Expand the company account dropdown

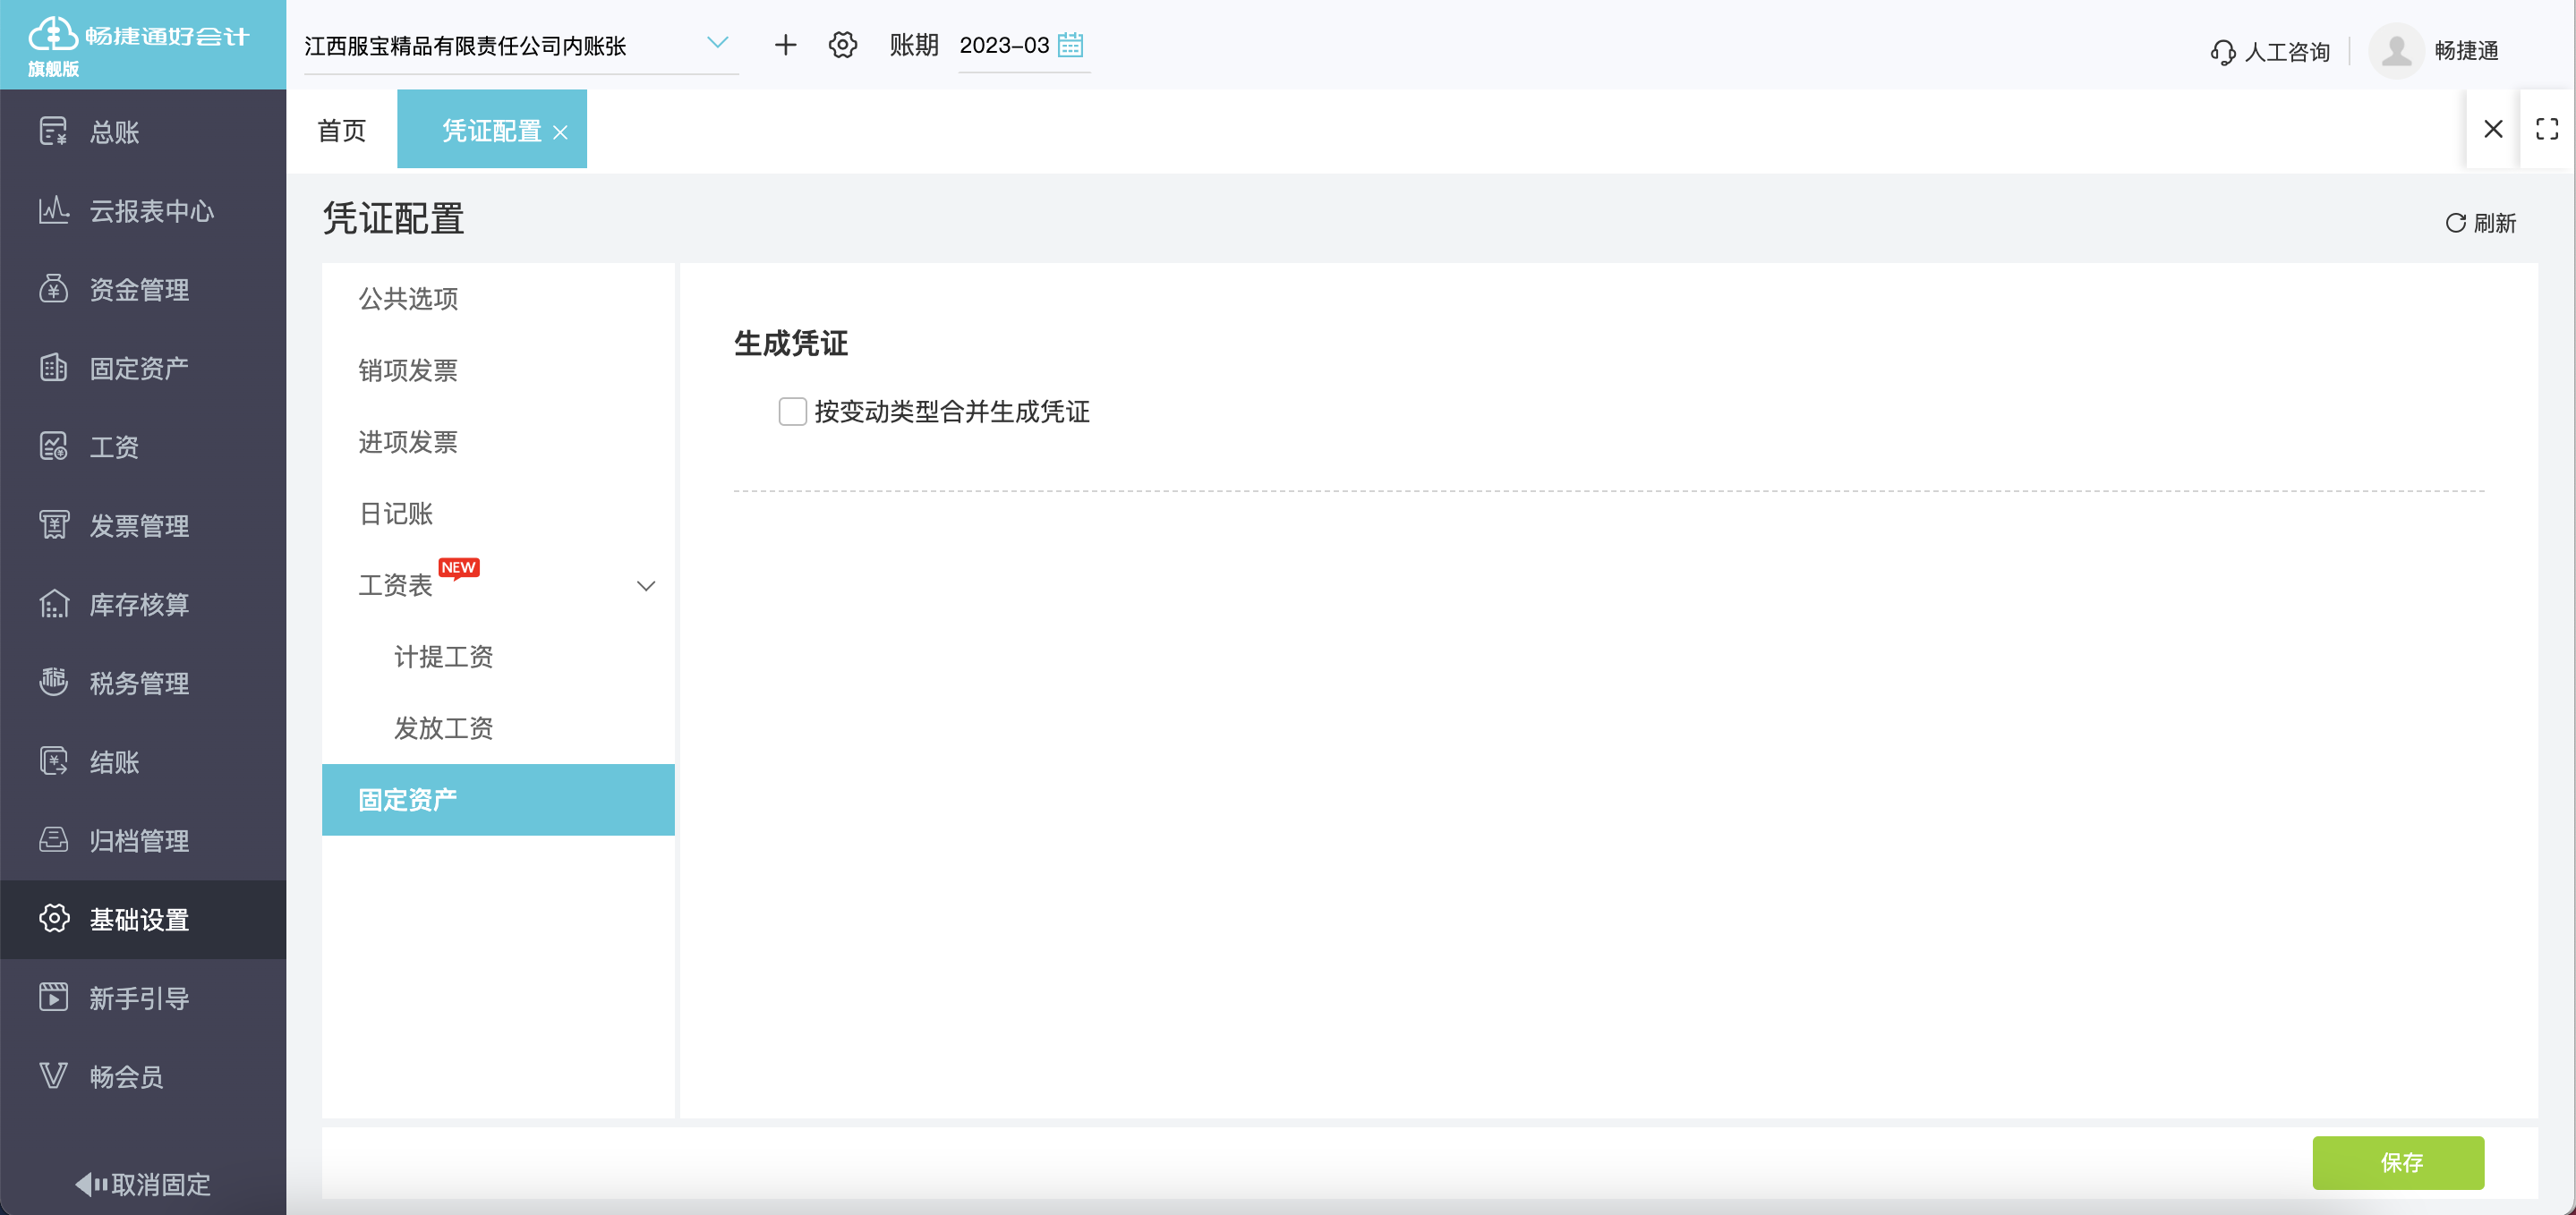click(x=720, y=45)
